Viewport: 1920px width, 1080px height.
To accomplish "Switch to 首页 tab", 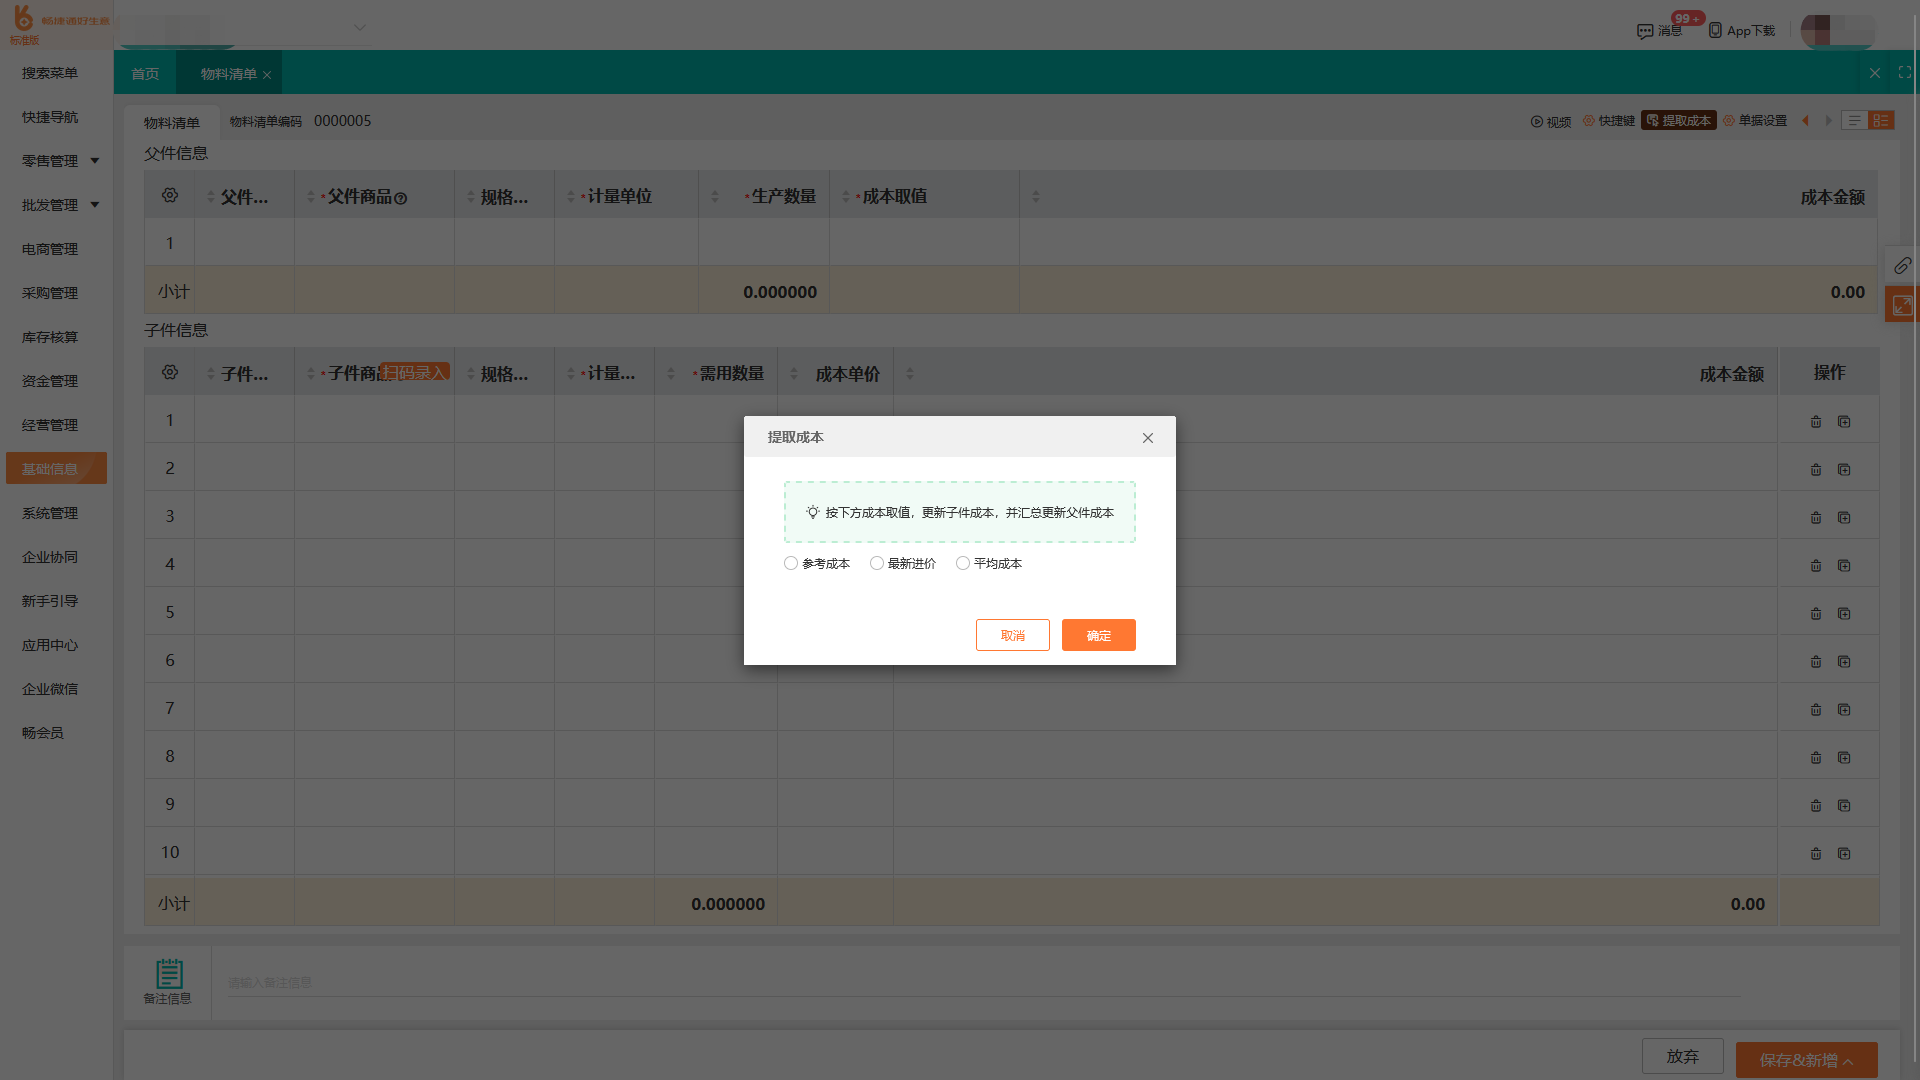I will [x=145, y=74].
